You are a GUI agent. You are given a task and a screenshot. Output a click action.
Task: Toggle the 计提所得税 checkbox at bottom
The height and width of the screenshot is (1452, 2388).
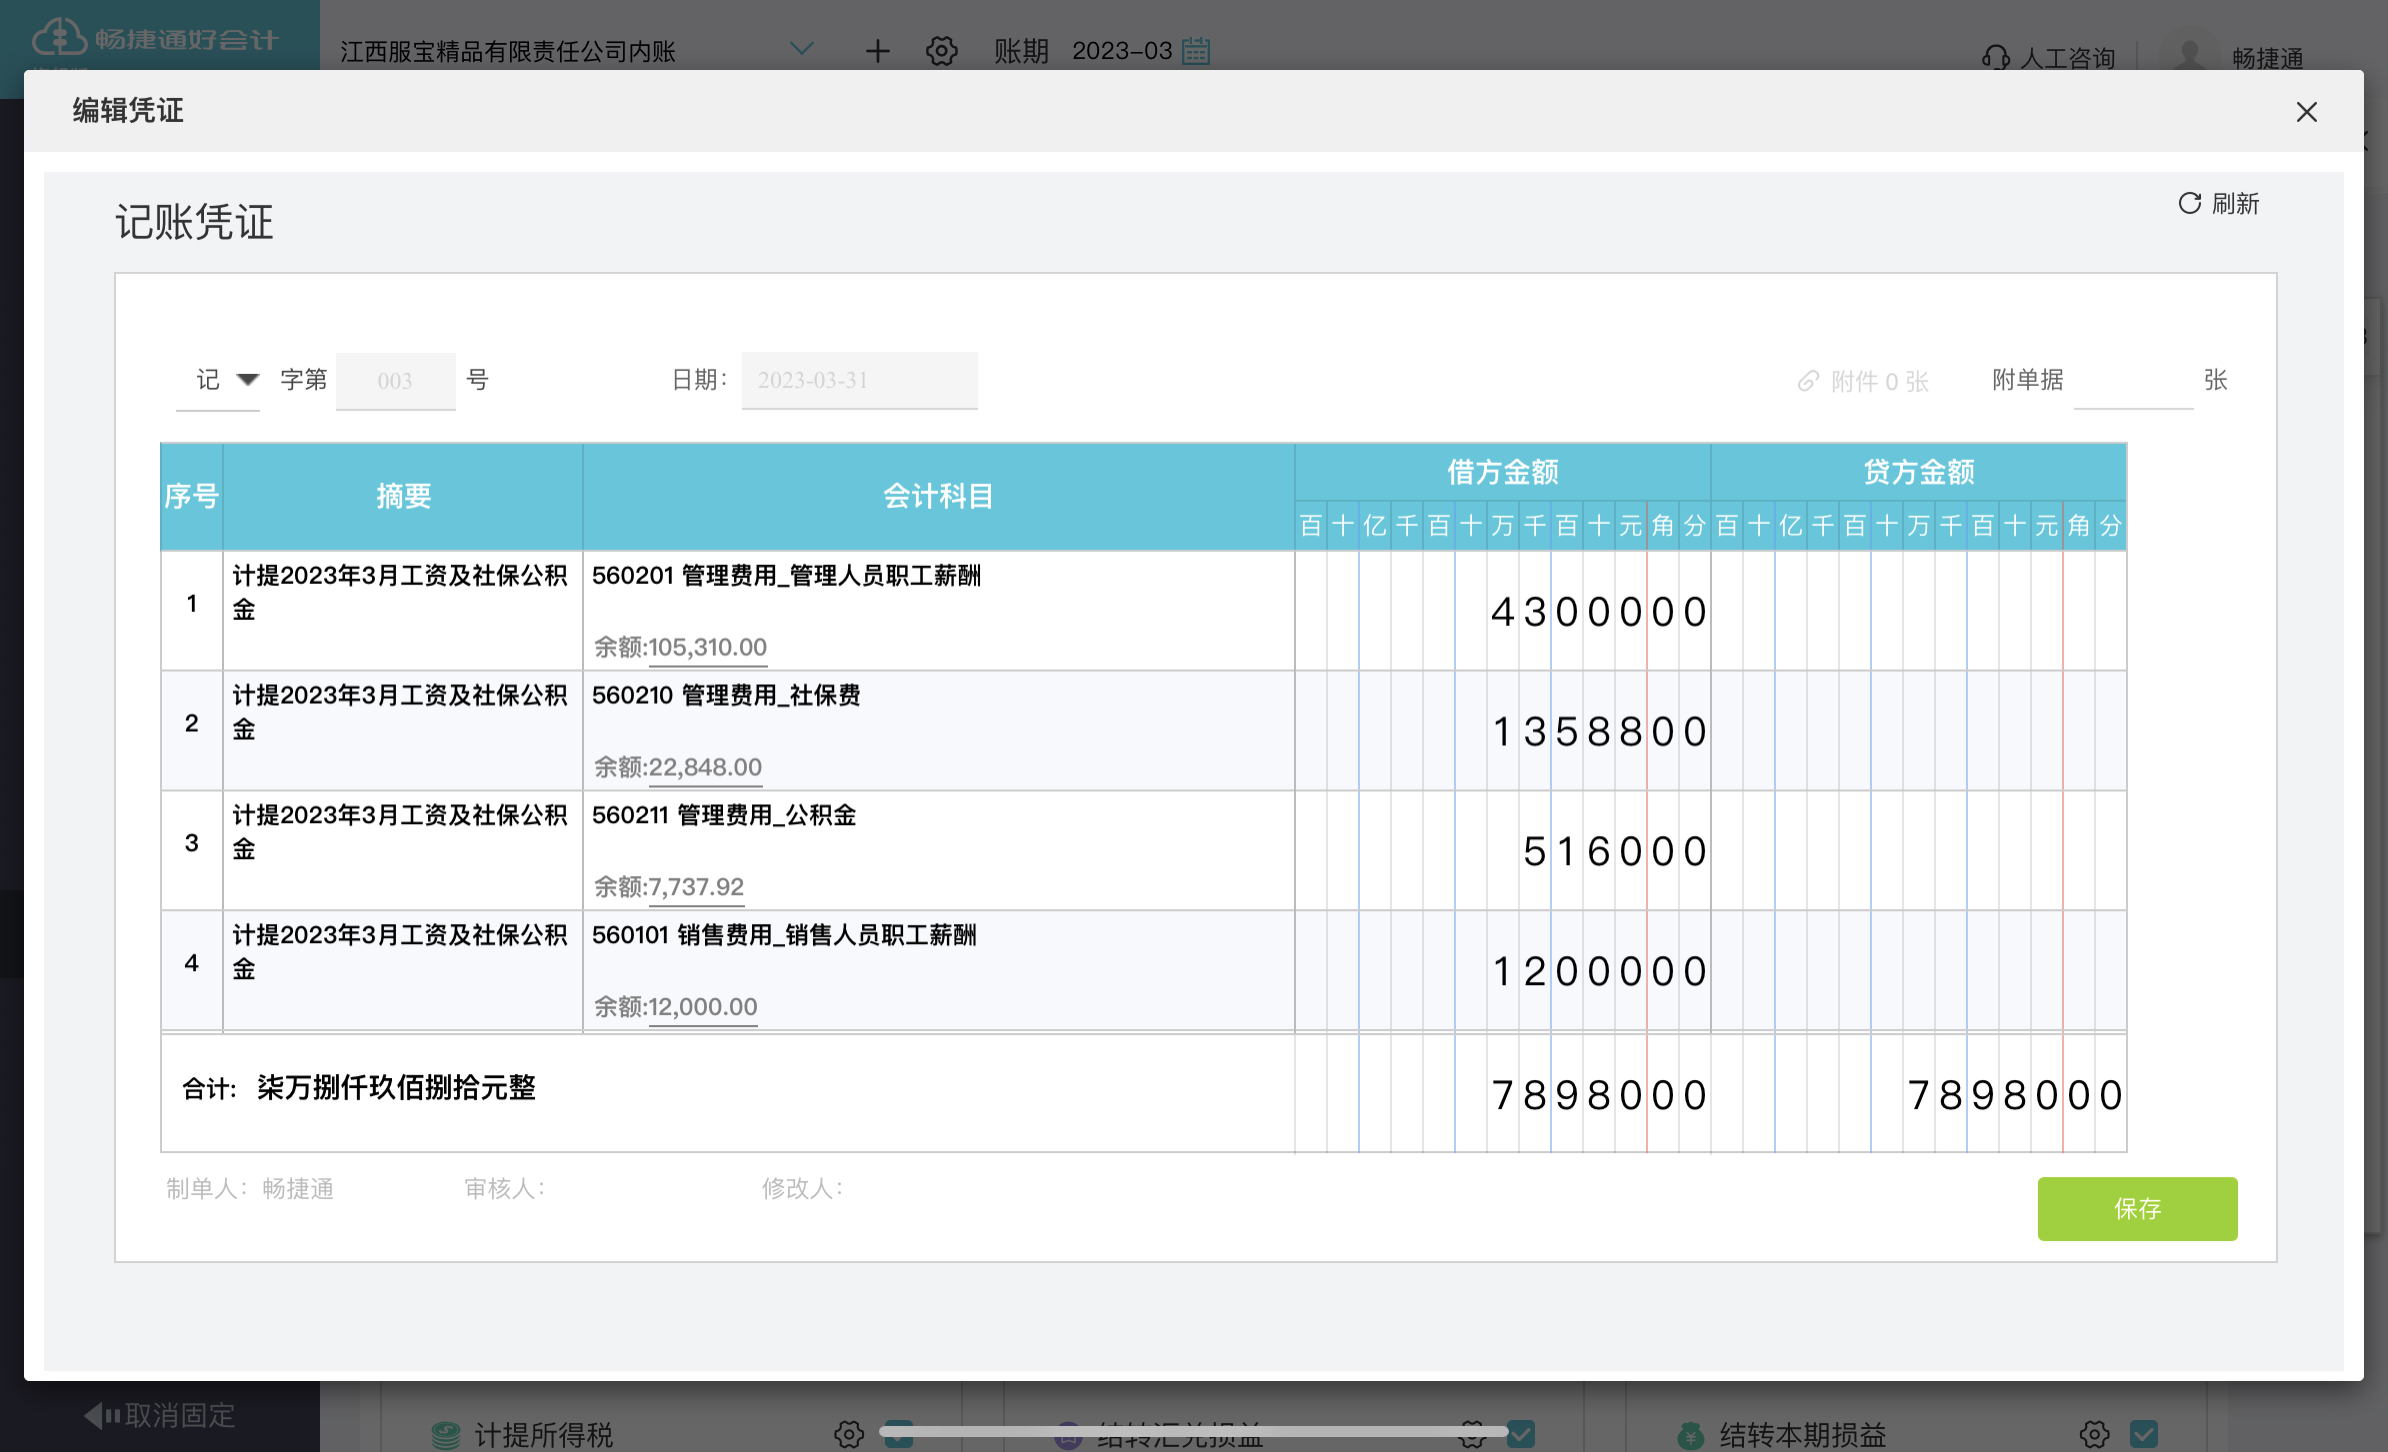pyautogui.click(x=904, y=1432)
